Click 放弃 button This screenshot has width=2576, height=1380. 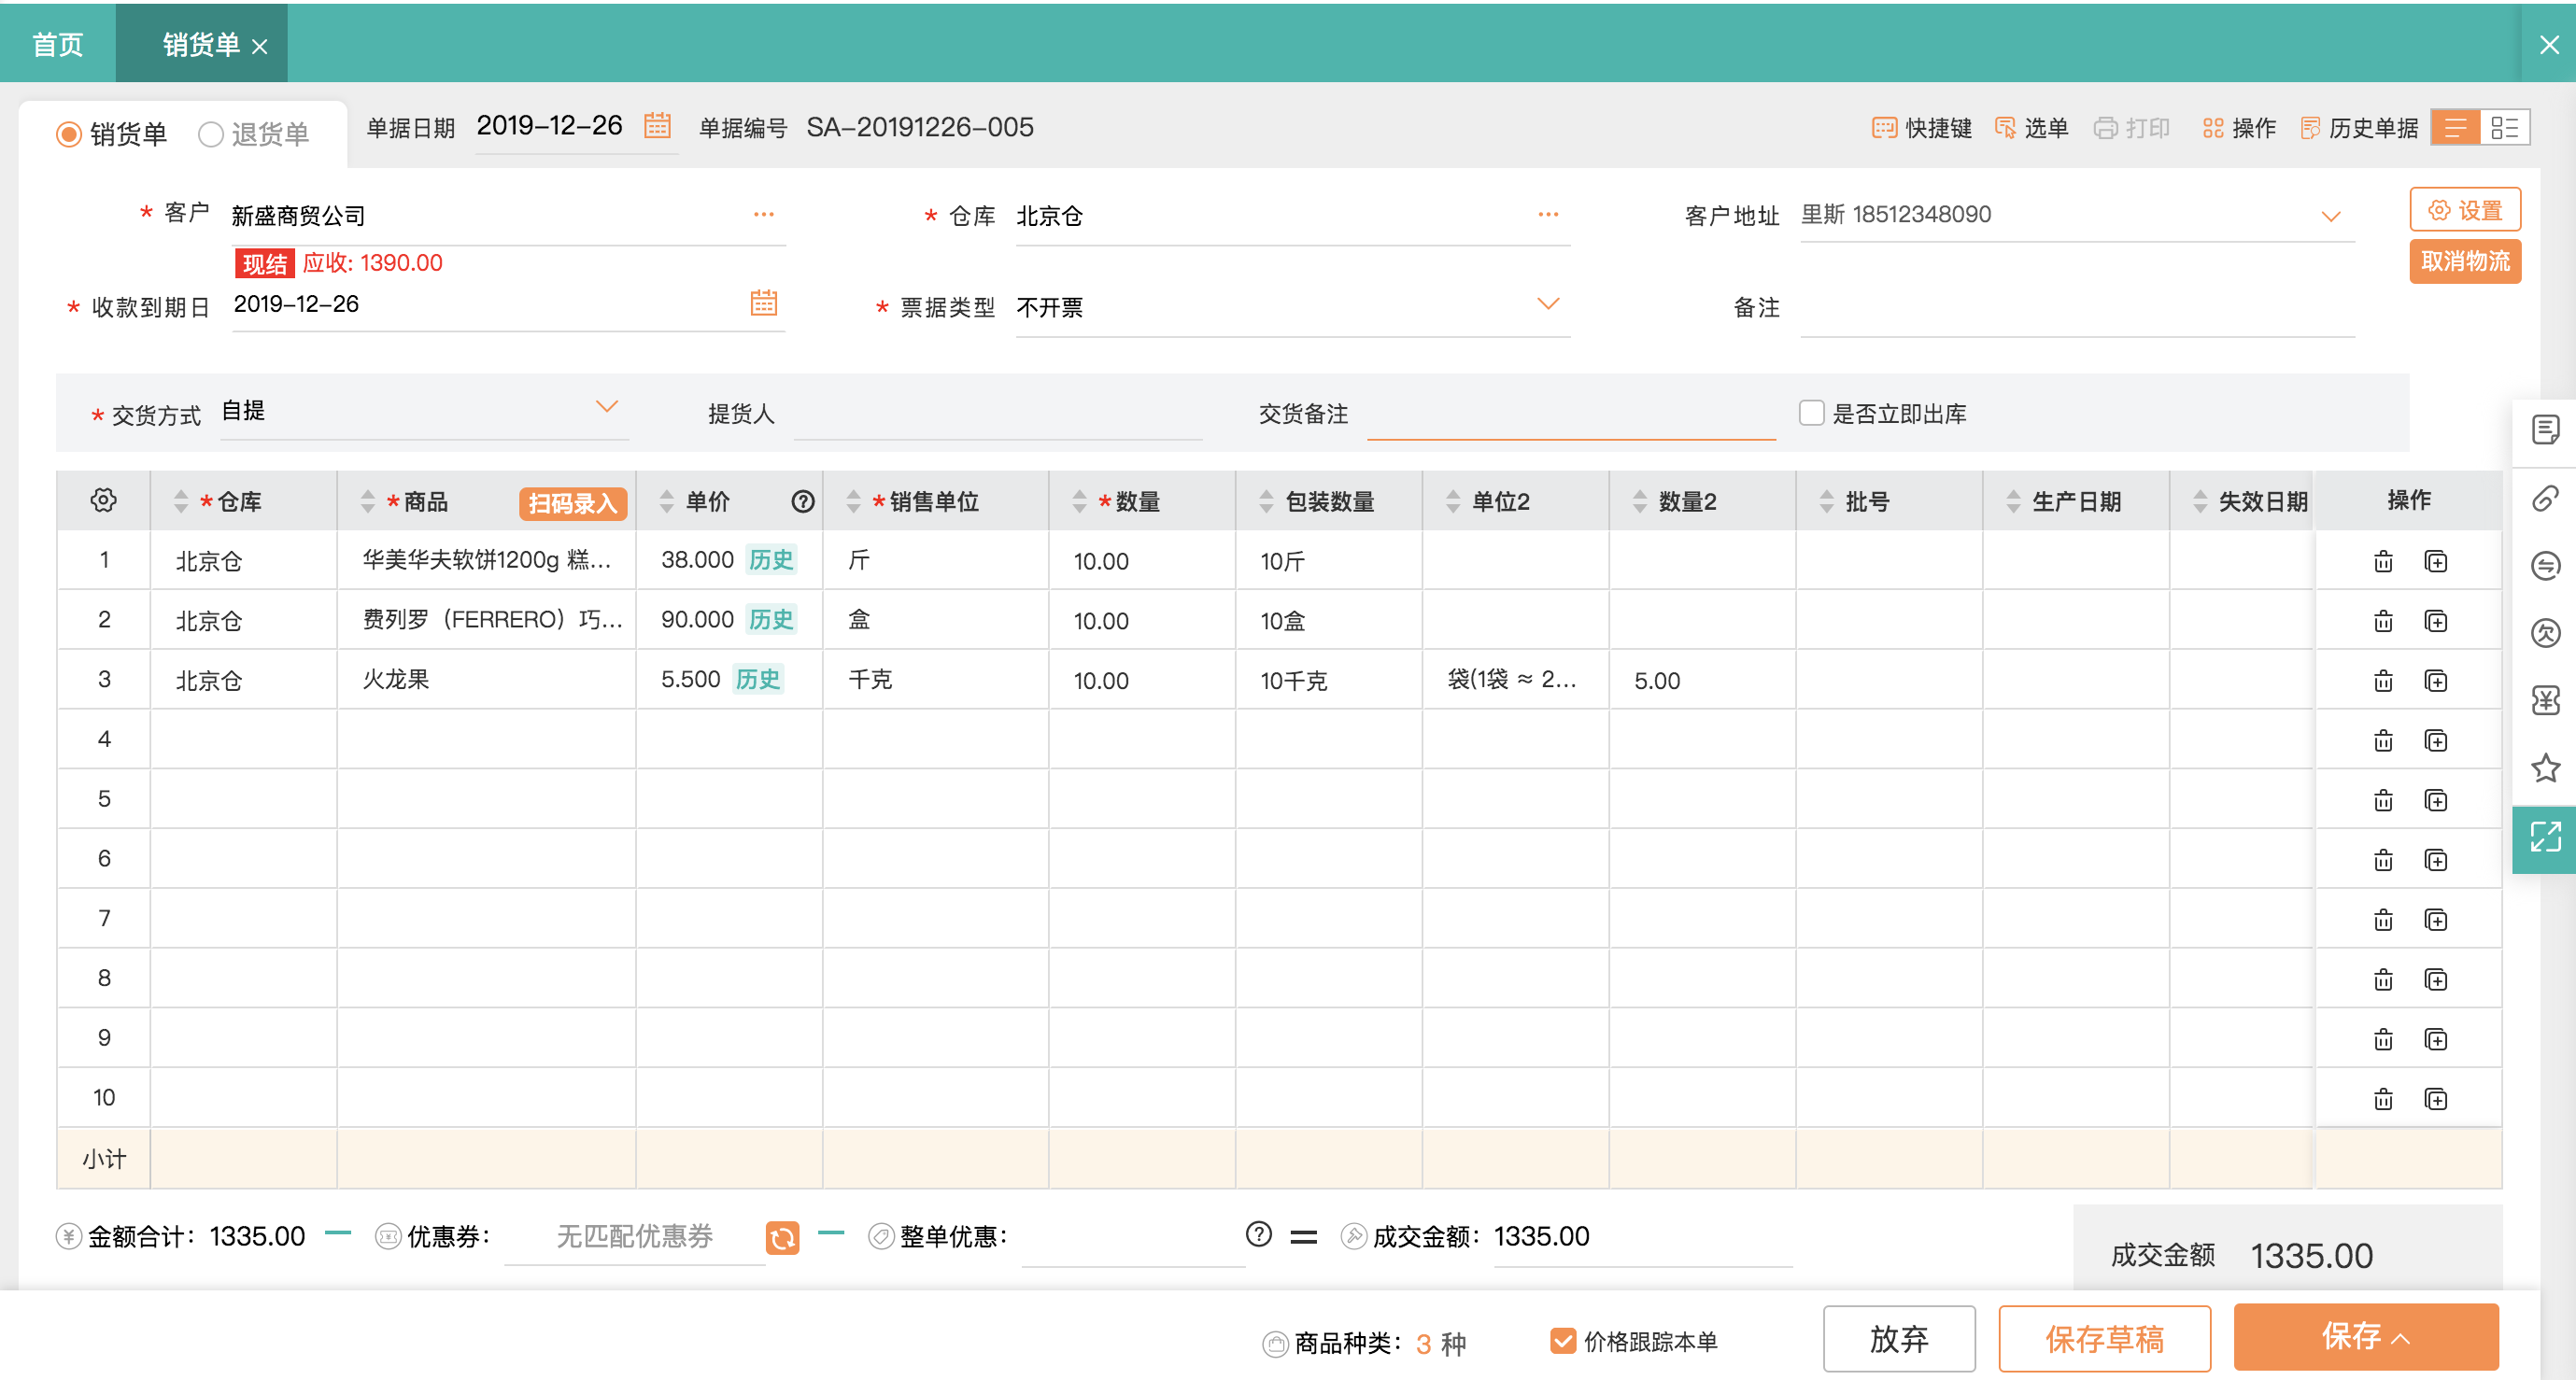pyautogui.click(x=1896, y=1332)
